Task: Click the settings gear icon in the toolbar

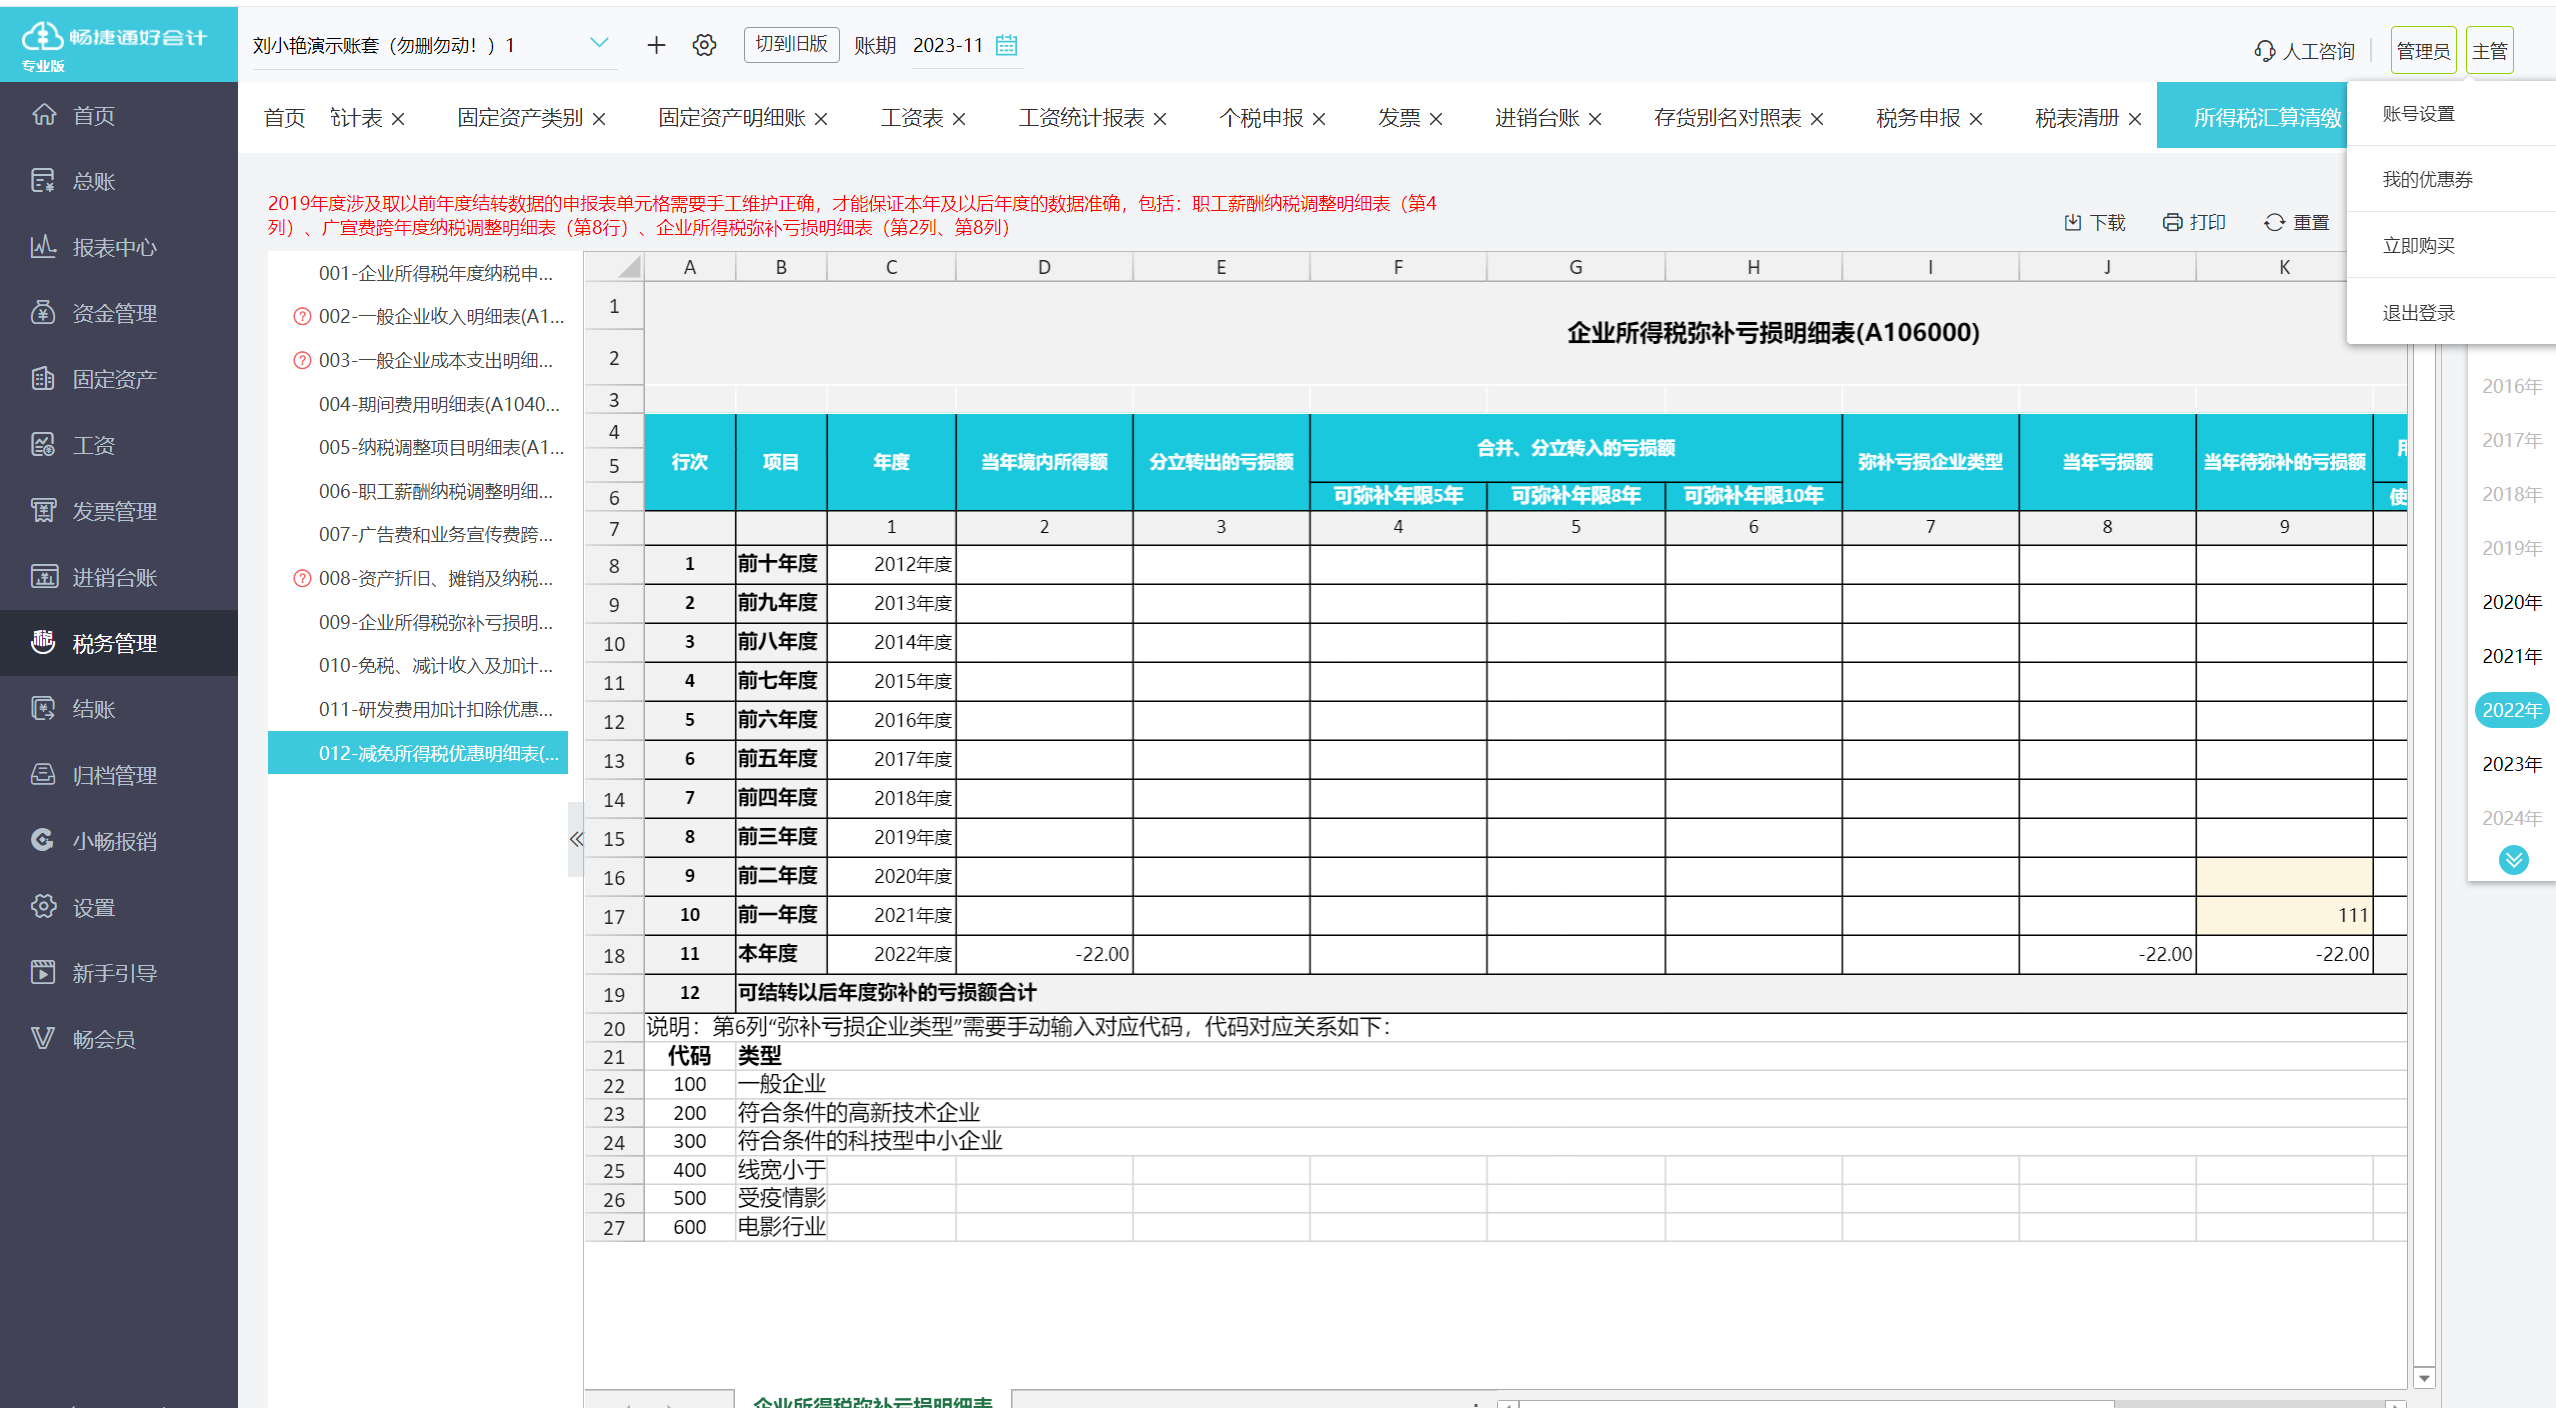Action: [x=704, y=47]
